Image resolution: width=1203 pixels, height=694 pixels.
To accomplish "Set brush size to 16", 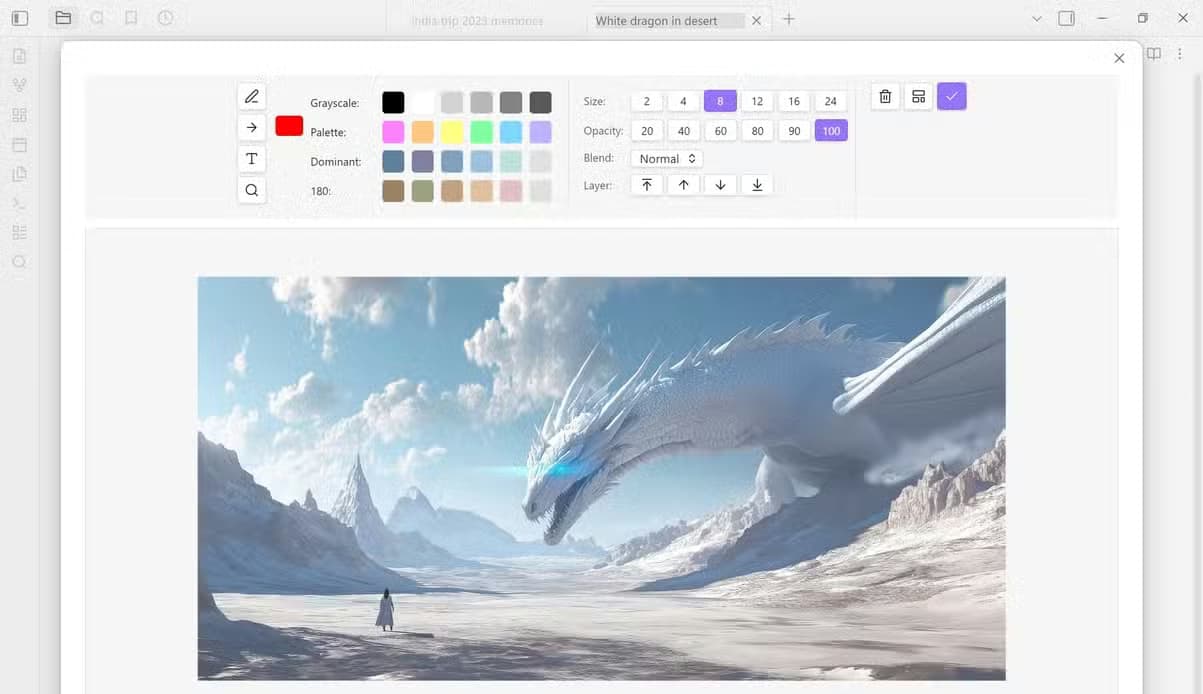I will coord(794,101).
